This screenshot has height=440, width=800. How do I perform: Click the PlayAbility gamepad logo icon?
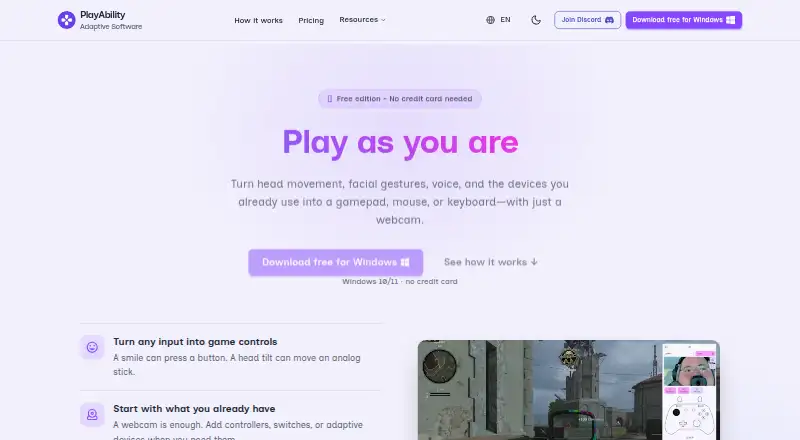point(66,20)
